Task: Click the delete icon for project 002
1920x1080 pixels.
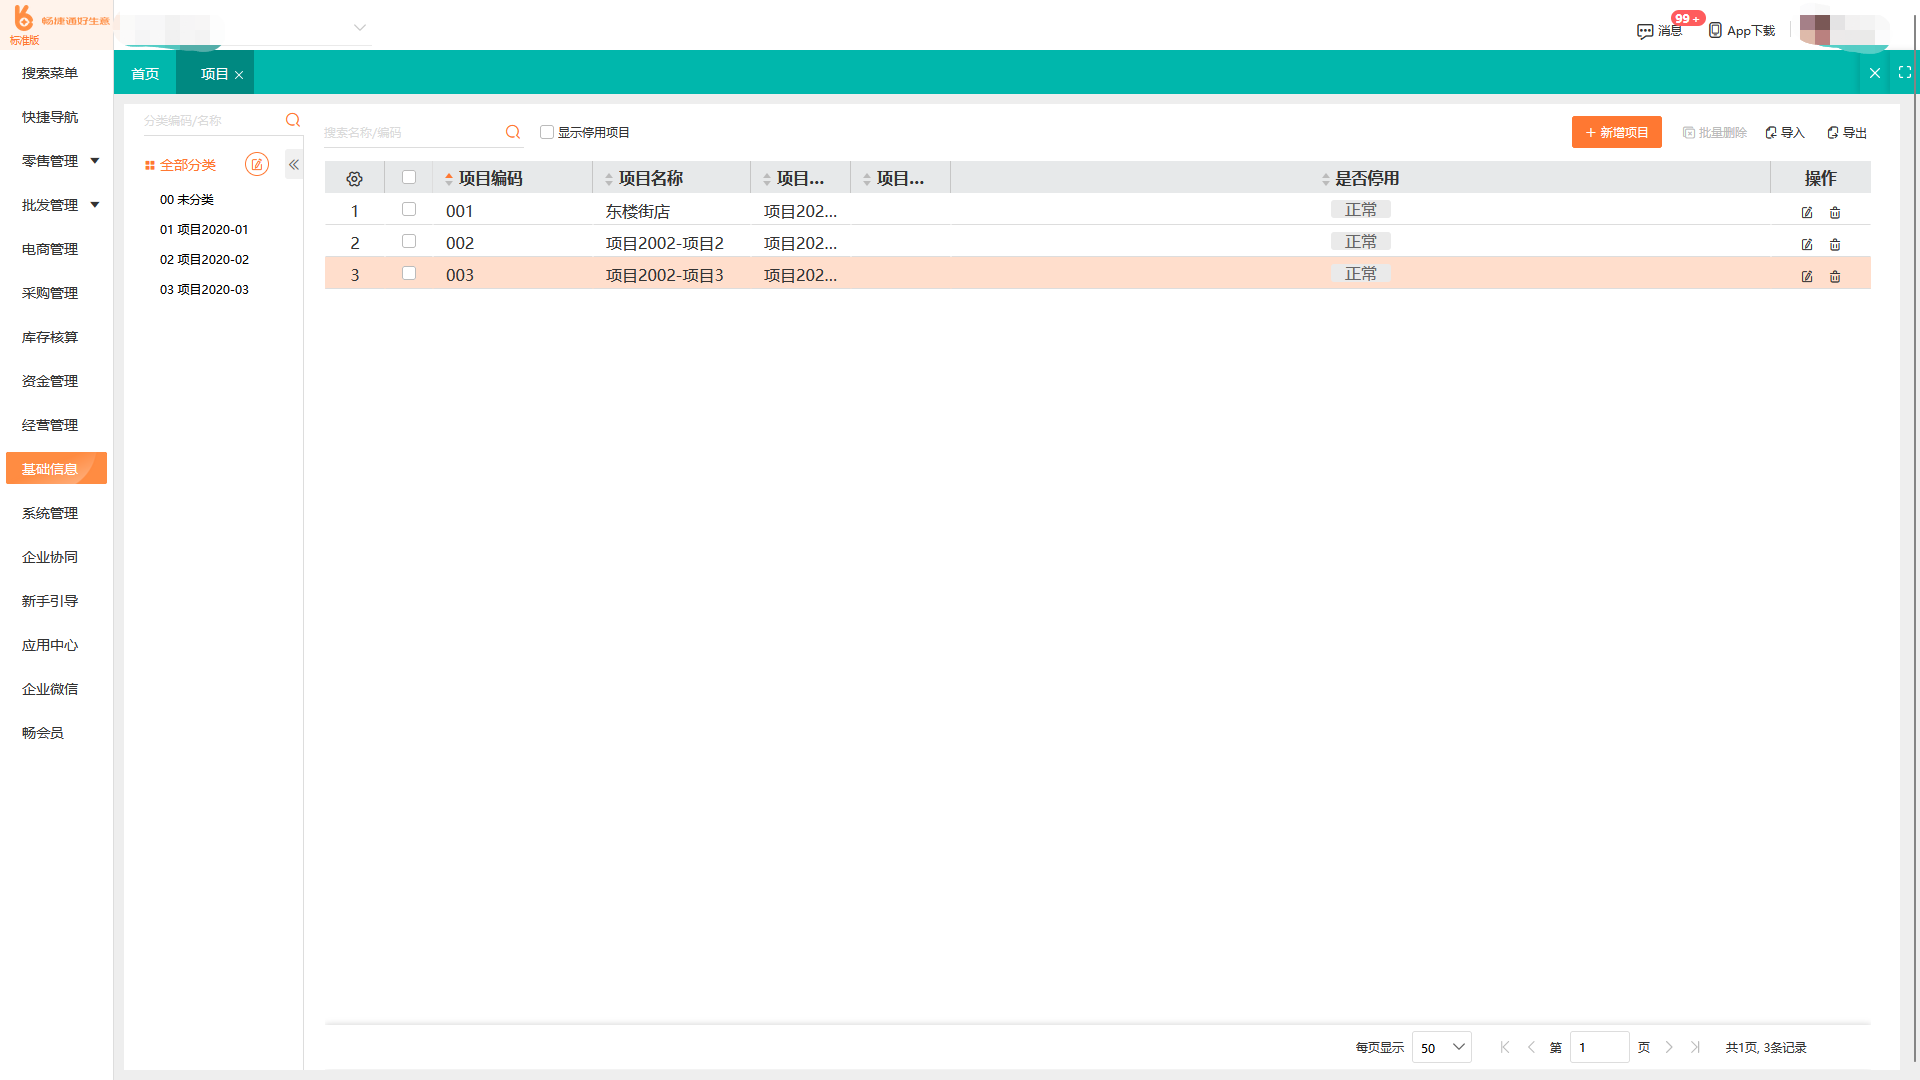Action: pos(1836,243)
